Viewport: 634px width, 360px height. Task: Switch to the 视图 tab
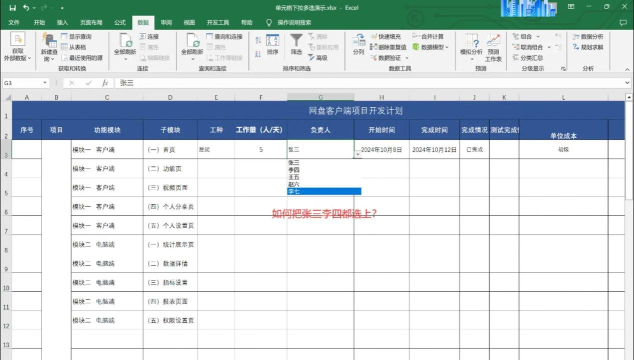click(x=189, y=23)
